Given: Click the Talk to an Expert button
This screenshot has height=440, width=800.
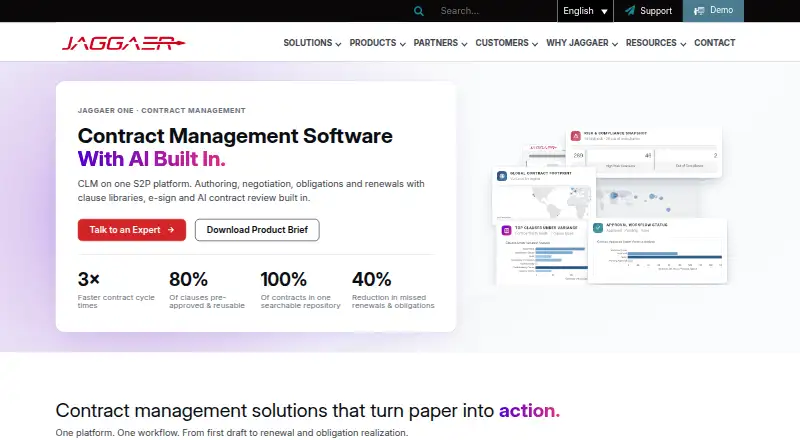Looking at the screenshot, I should pos(132,230).
